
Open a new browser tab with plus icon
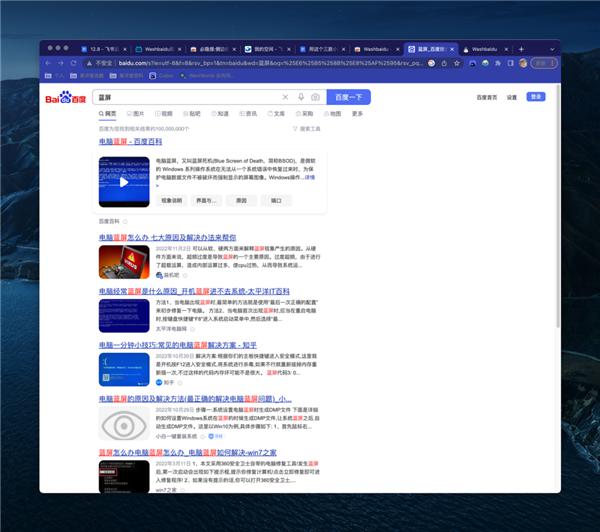tap(519, 48)
